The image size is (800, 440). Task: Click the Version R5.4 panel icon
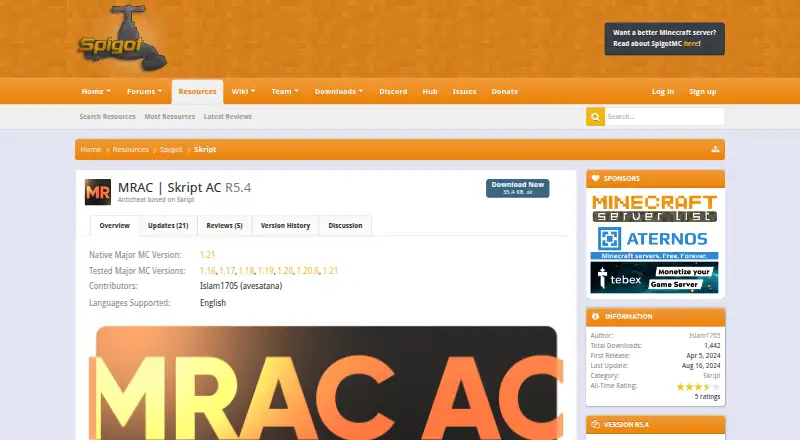(595, 424)
